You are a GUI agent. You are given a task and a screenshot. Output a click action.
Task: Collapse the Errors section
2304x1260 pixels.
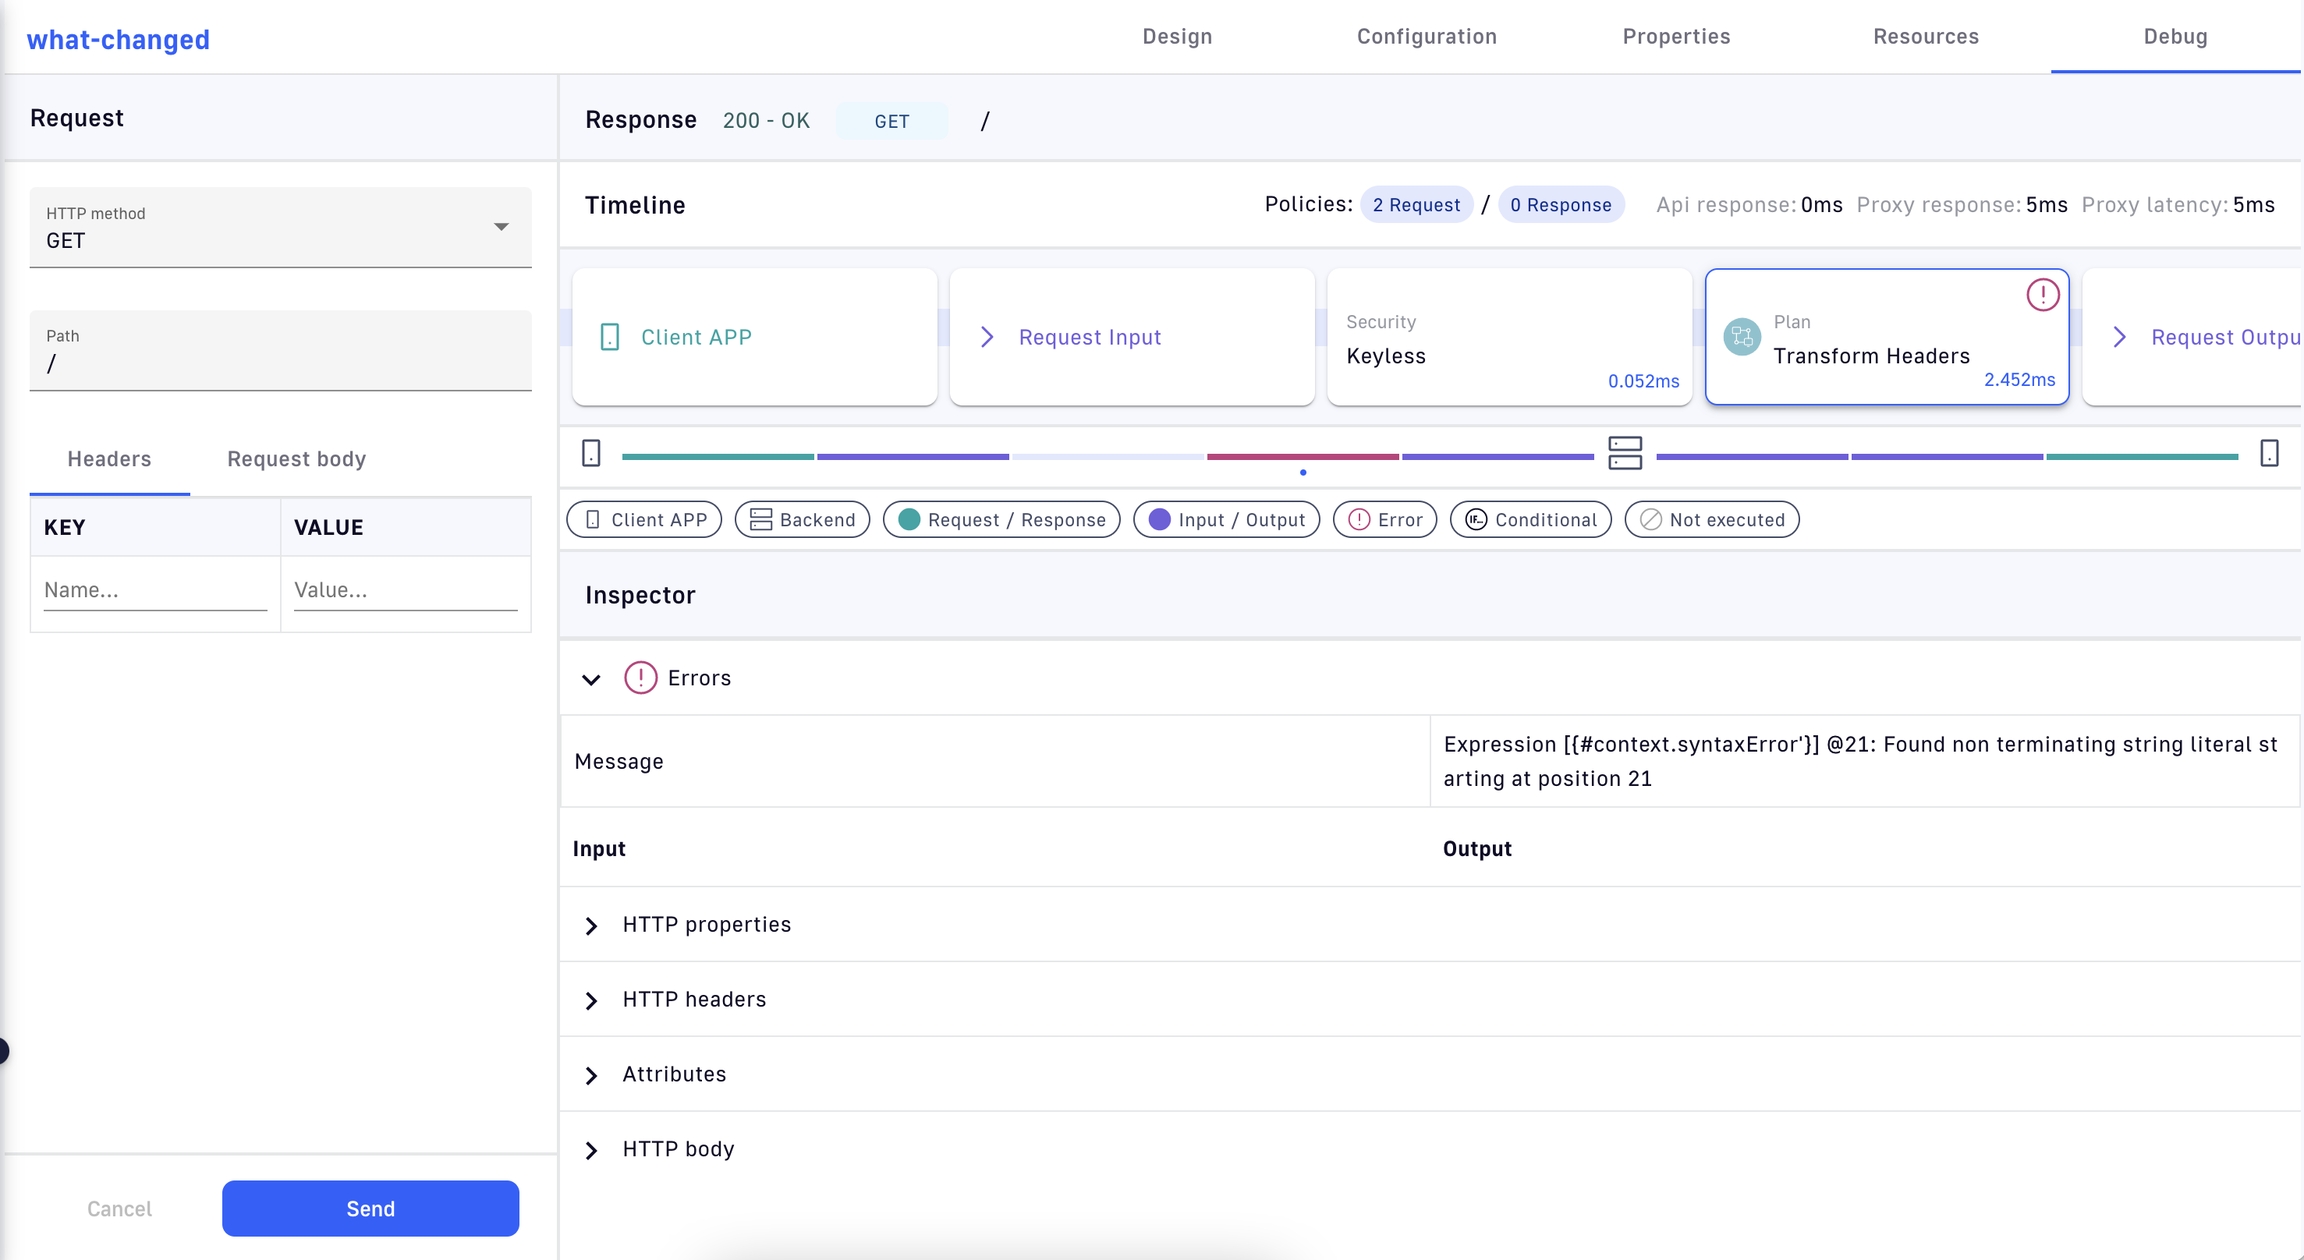tap(591, 680)
